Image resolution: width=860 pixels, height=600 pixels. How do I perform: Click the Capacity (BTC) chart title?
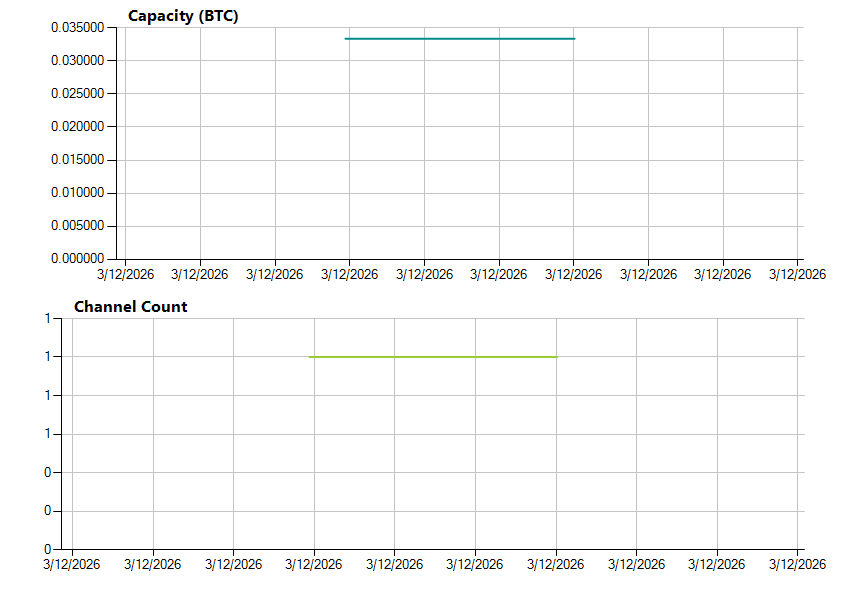tap(183, 16)
